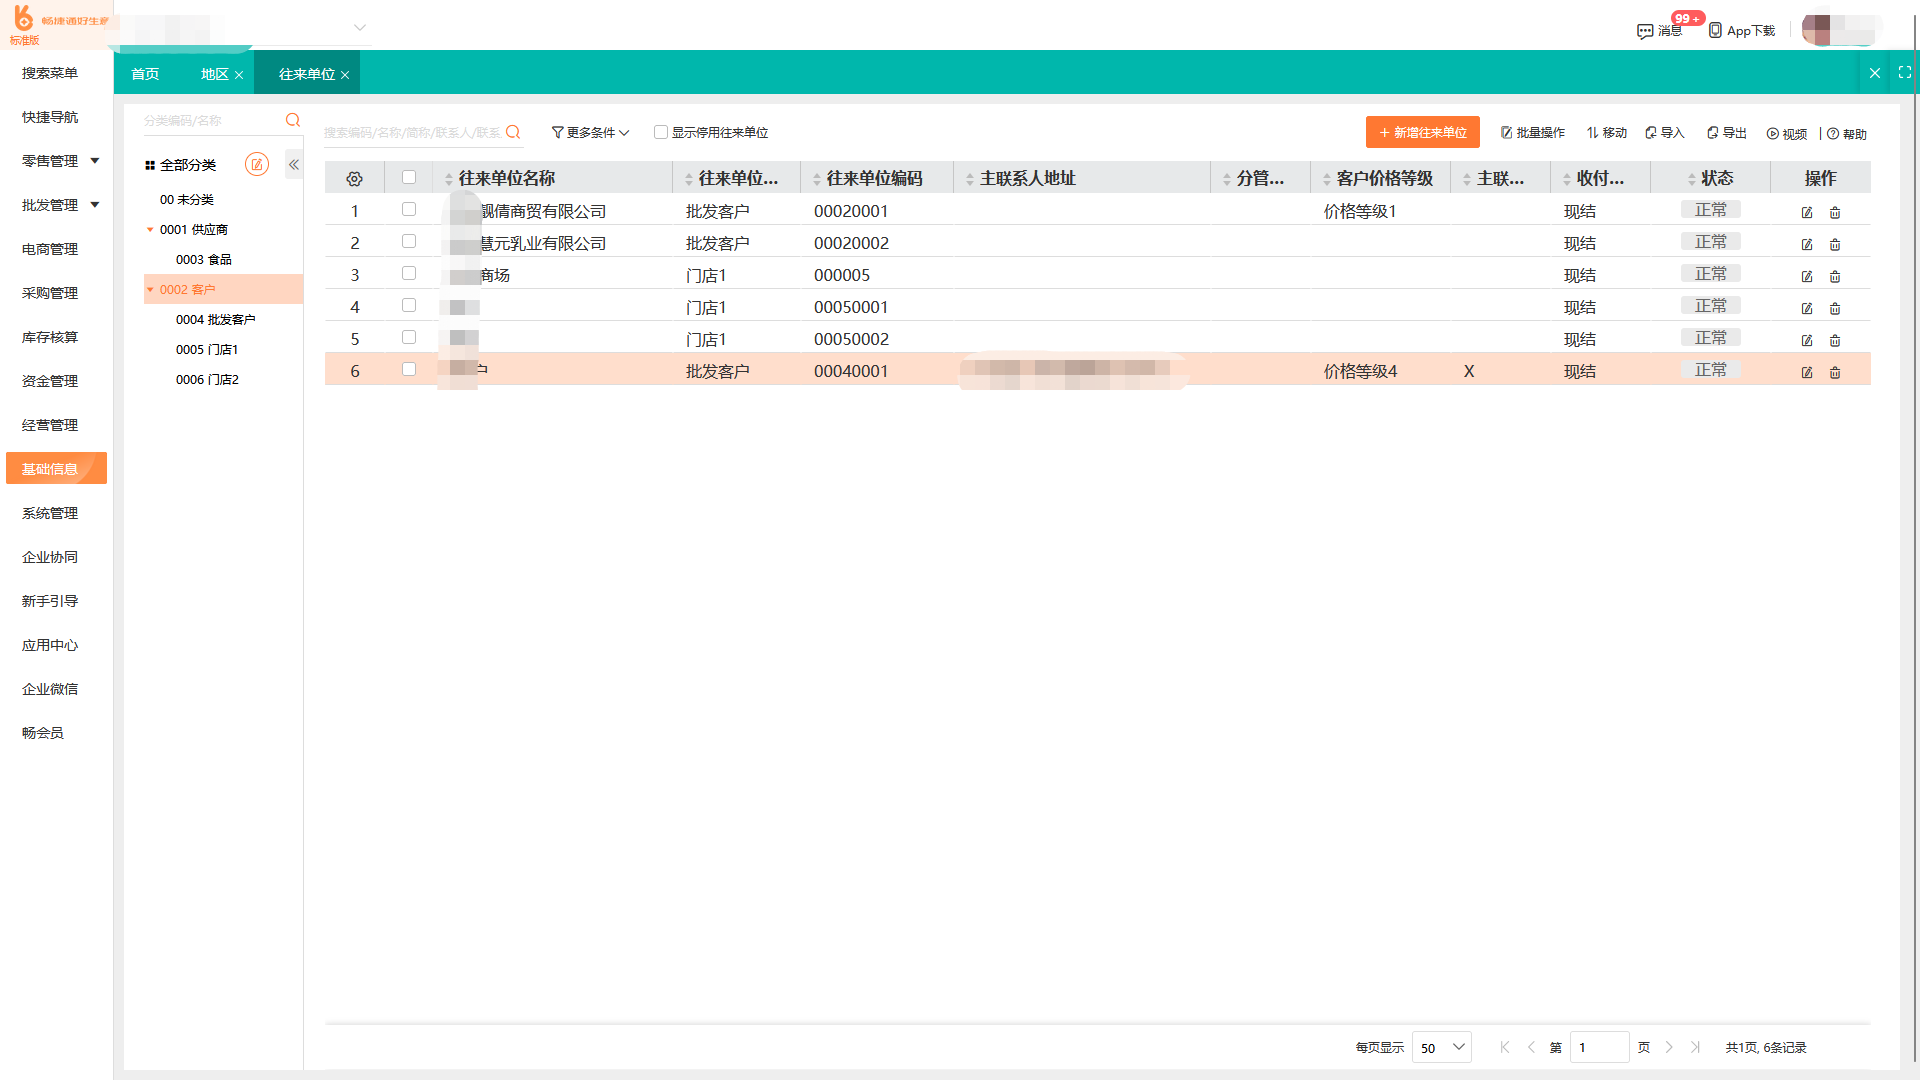The width and height of the screenshot is (1920, 1080).
Task: Open 基础信息 menu section
Action: coord(53,468)
